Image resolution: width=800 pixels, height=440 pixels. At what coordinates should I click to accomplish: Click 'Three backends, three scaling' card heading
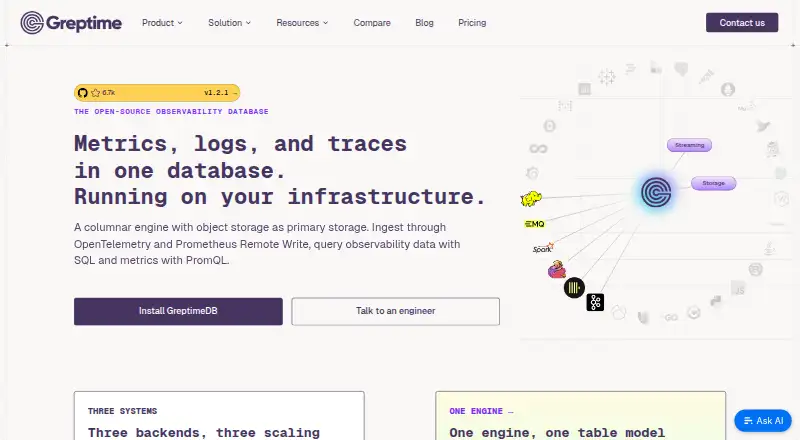(204, 433)
